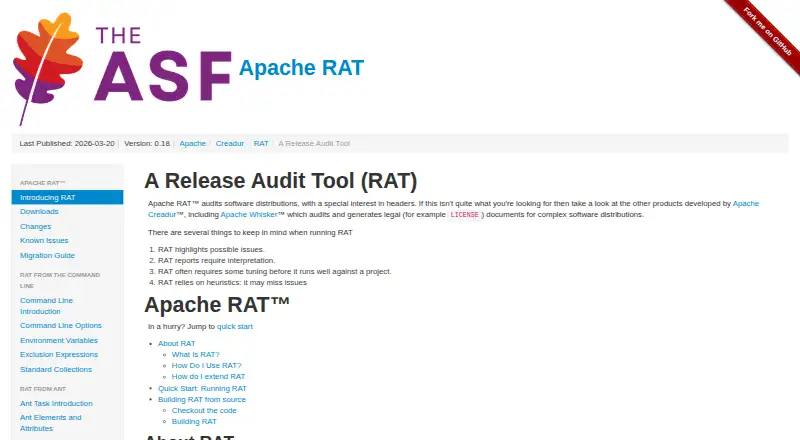Open Environment Variables in the sidebar

coord(59,340)
